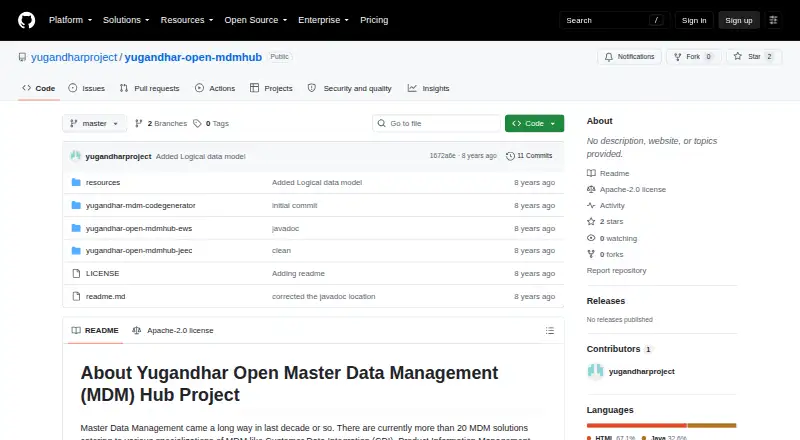The image size is (800, 440).
Task: Click the repository icon beside yugandharproject
Action: pos(22,57)
